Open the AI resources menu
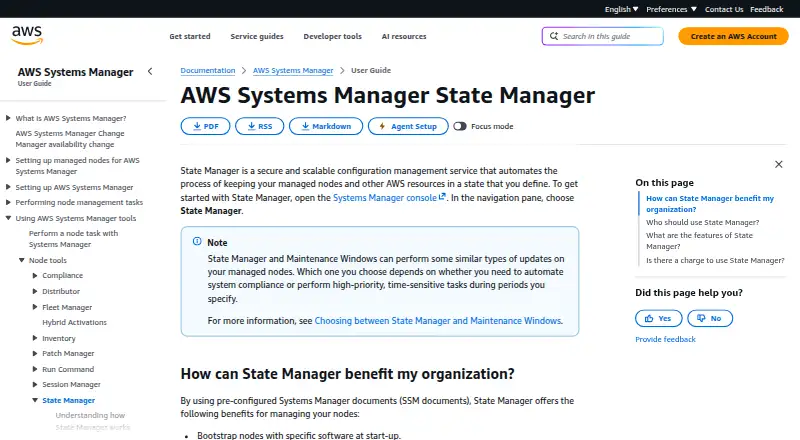Screen dimensions: 800x440 pyautogui.click(x=404, y=36)
